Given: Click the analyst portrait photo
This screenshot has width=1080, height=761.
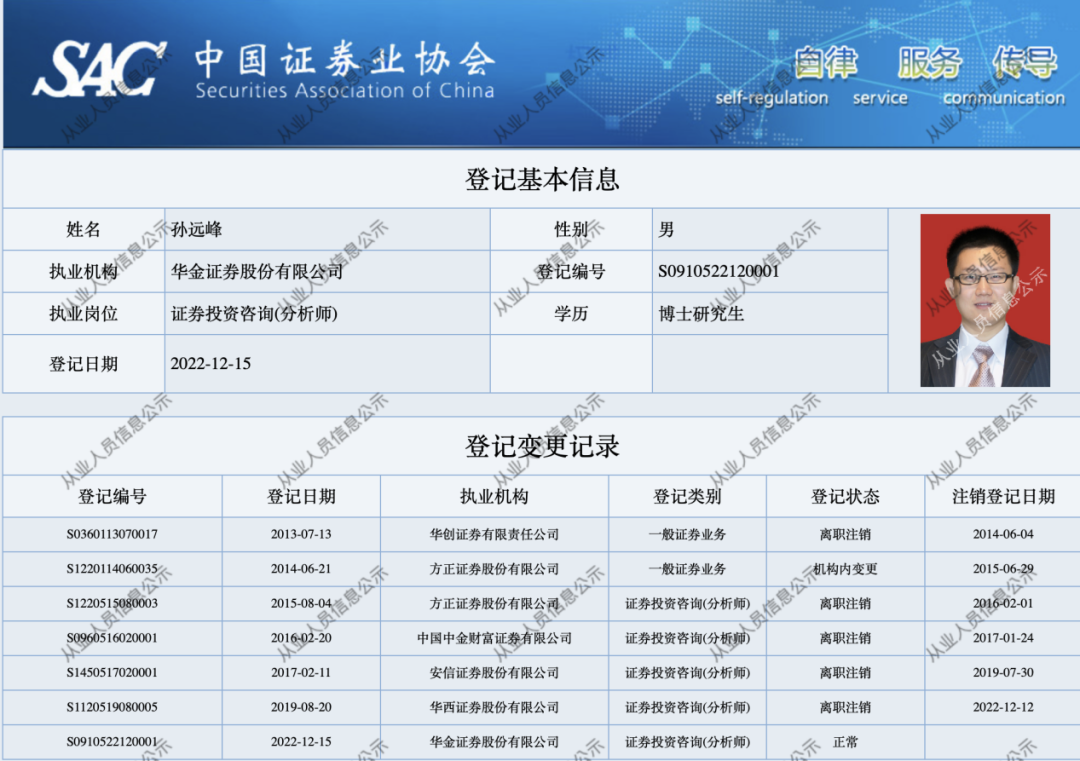Looking at the screenshot, I should pyautogui.click(x=983, y=300).
